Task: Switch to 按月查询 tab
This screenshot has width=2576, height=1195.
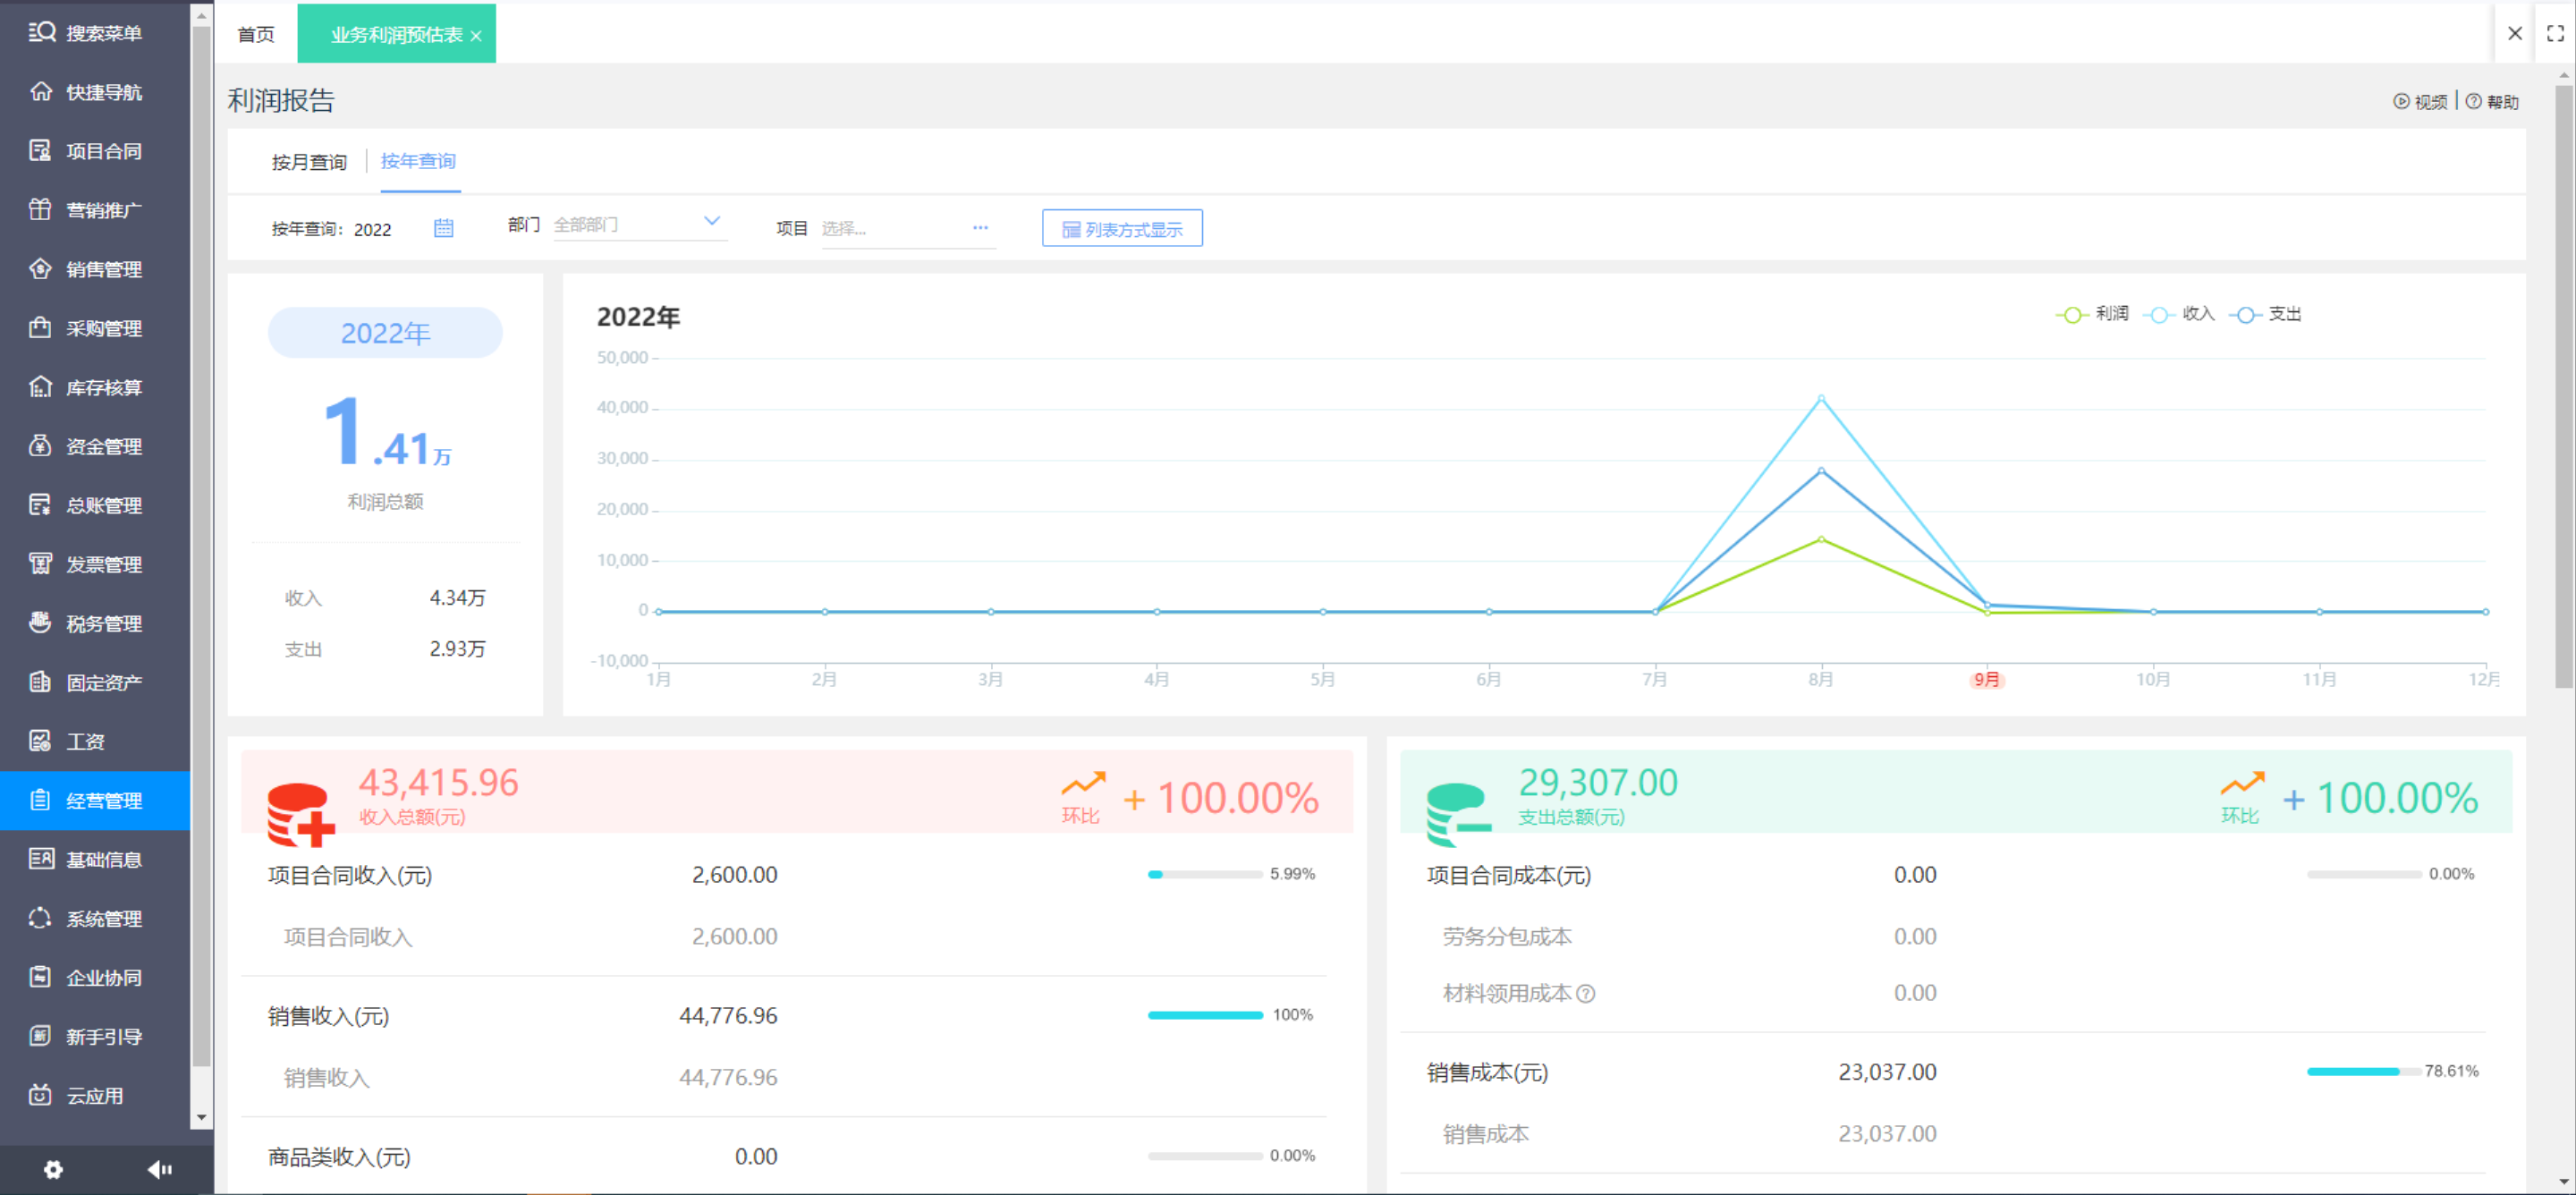Action: click(304, 159)
